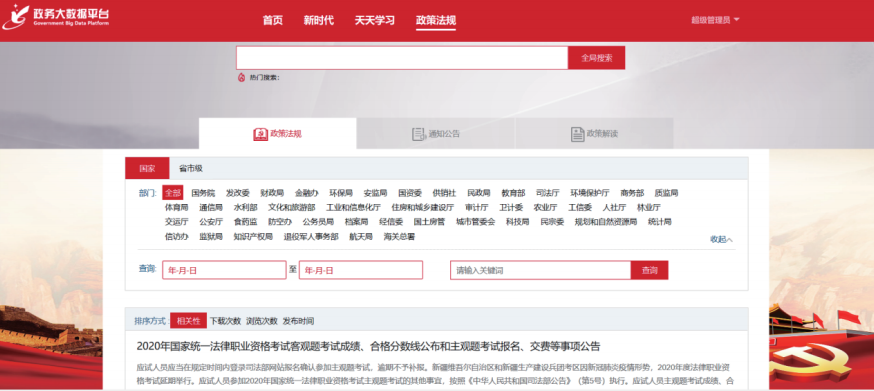Open the 天天学习 navigation menu item
This screenshot has height=391, width=874.
375,21
